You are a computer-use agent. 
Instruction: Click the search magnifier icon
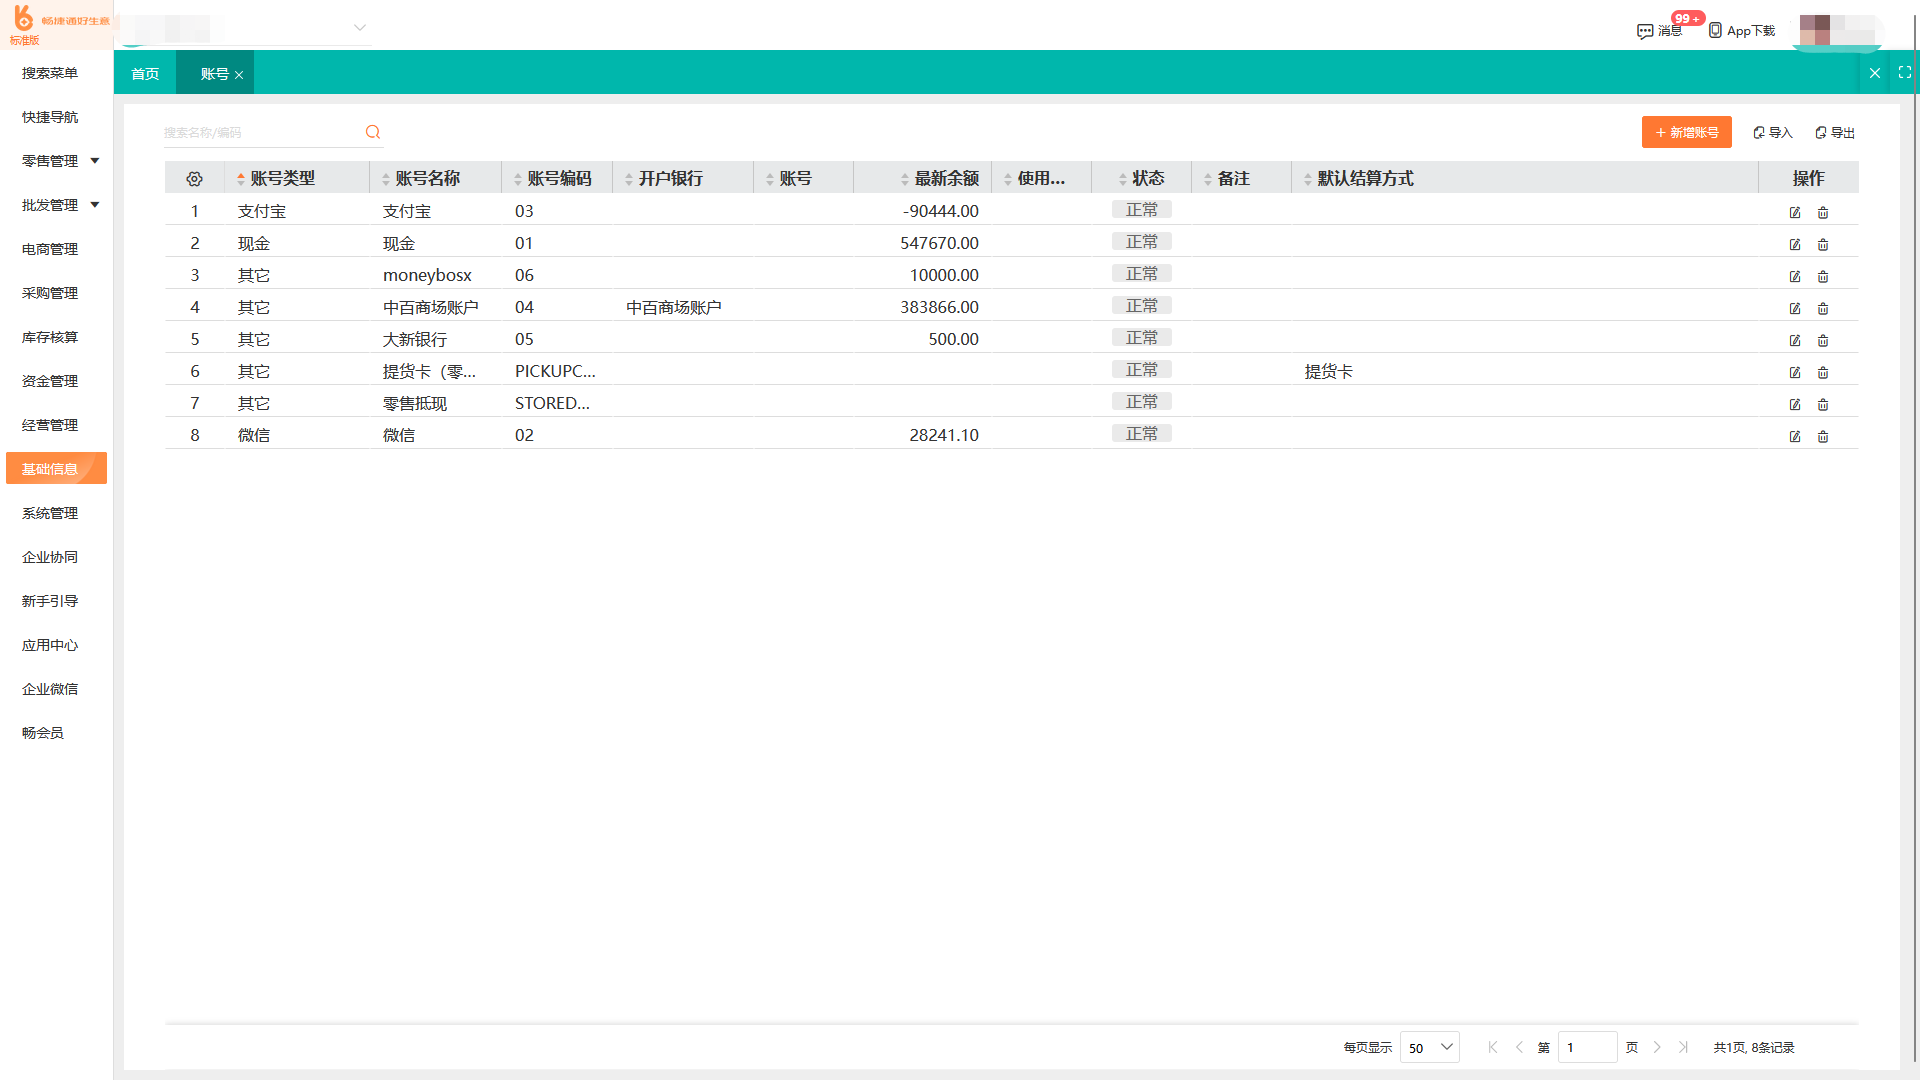click(373, 131)
